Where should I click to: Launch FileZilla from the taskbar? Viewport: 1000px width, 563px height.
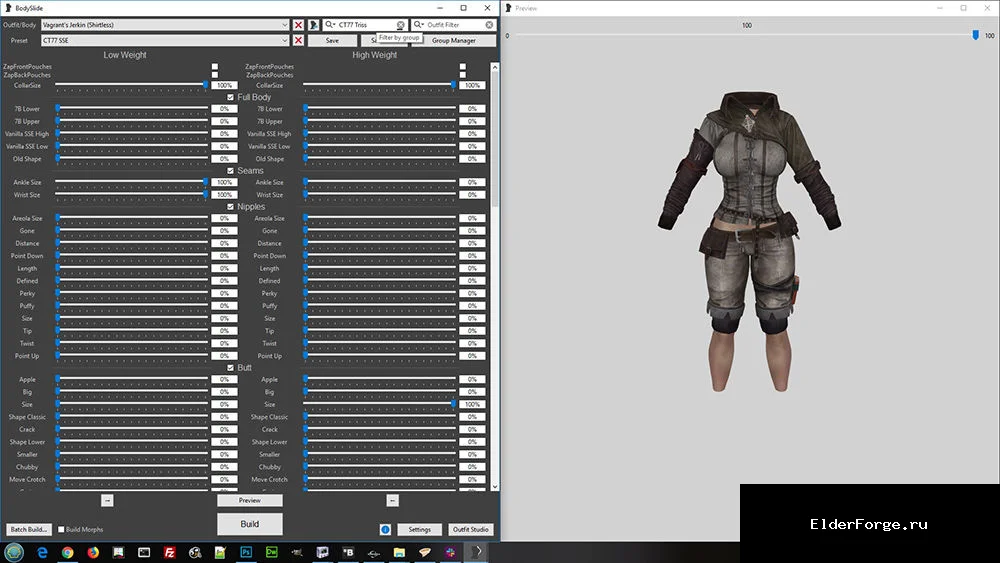169,552
